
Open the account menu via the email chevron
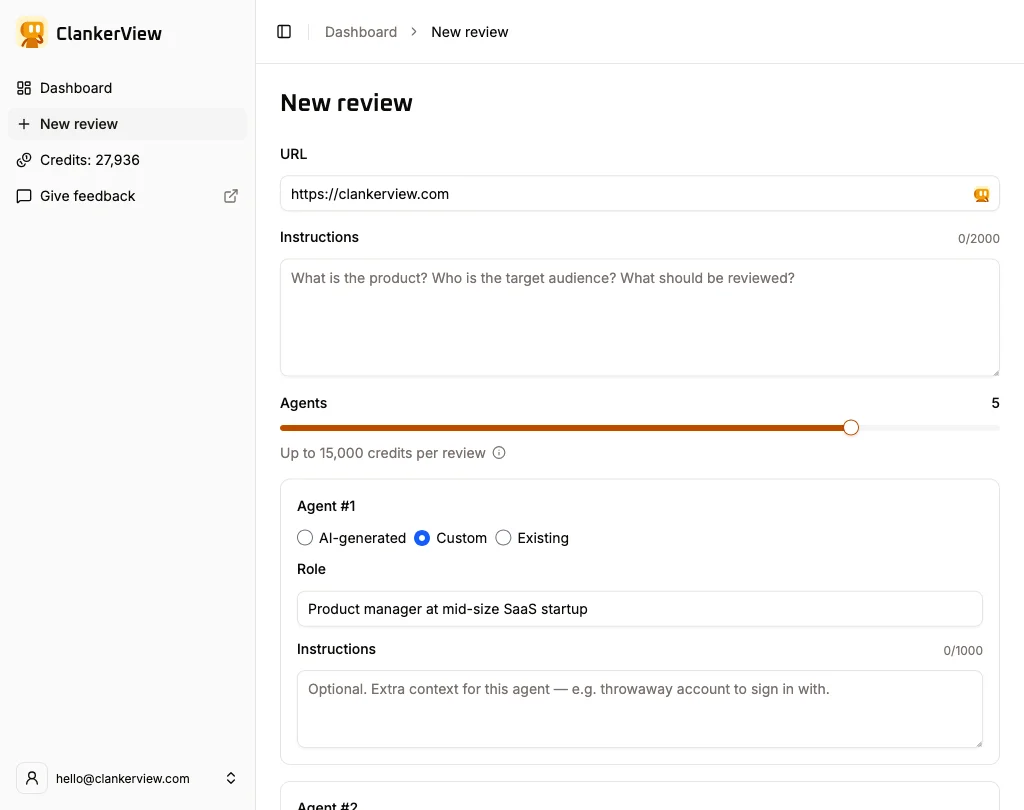[231, 778]
